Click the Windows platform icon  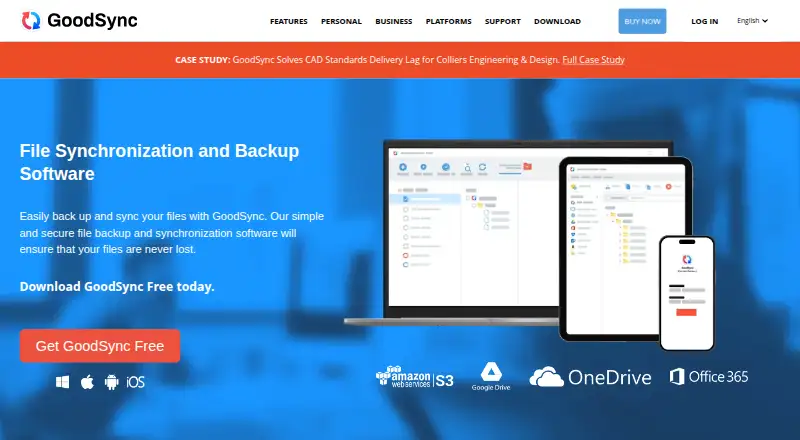(x=62, y=382)
